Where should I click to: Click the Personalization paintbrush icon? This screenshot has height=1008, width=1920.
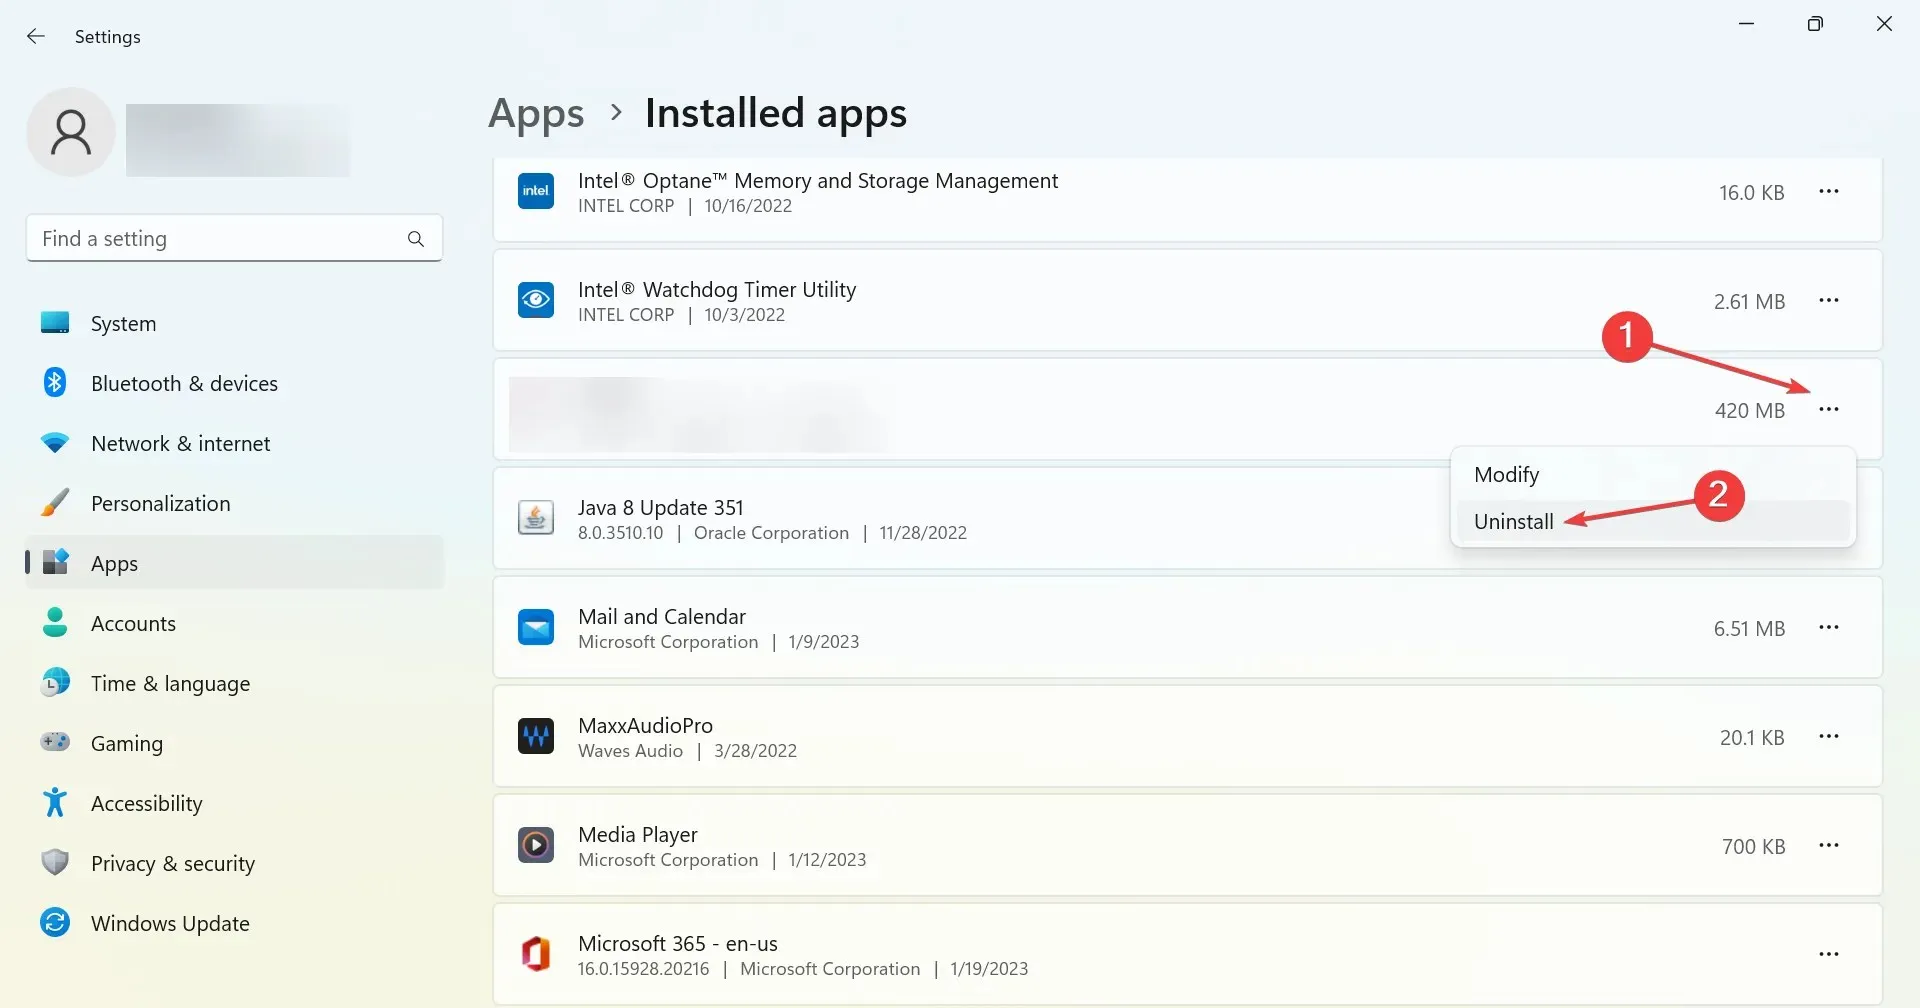click(55, 502)
